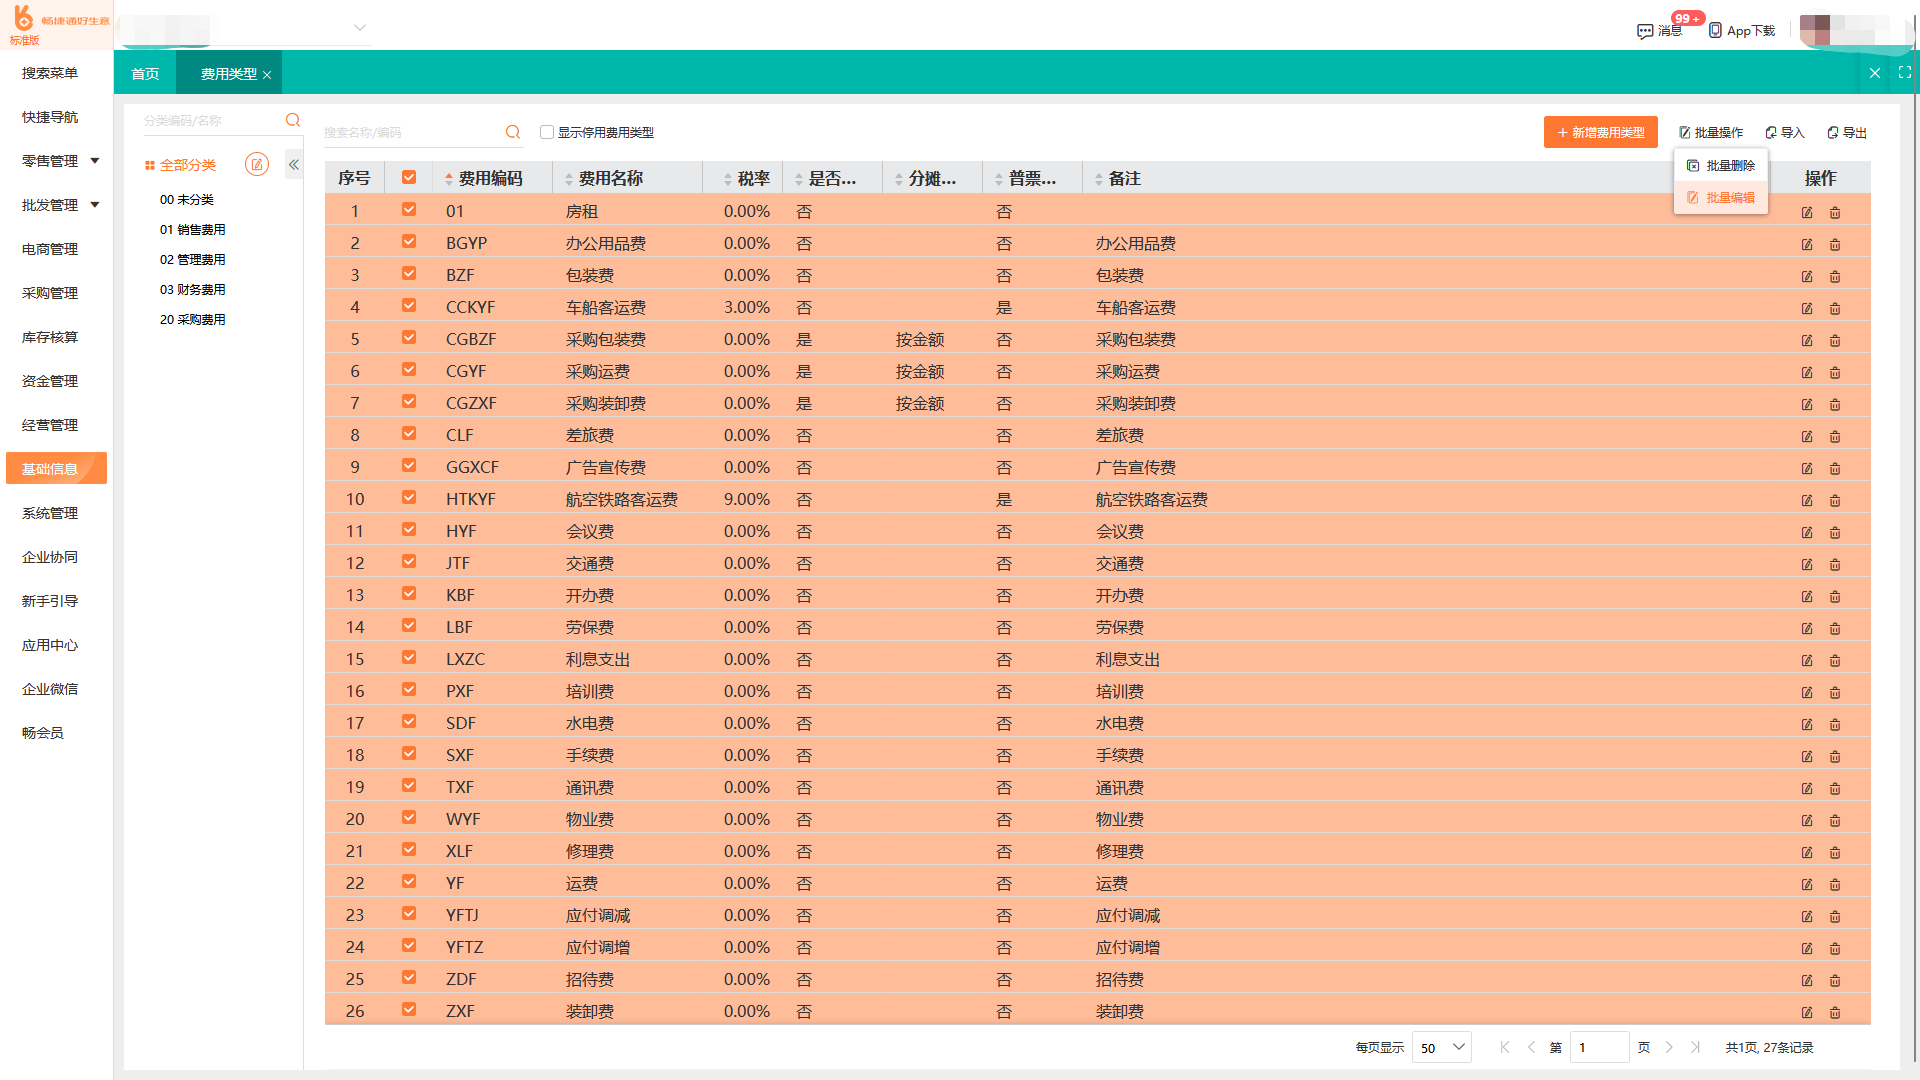1920x1080 pixels.
Task: Click 采购管理 menu item
Action: [51, 293]
